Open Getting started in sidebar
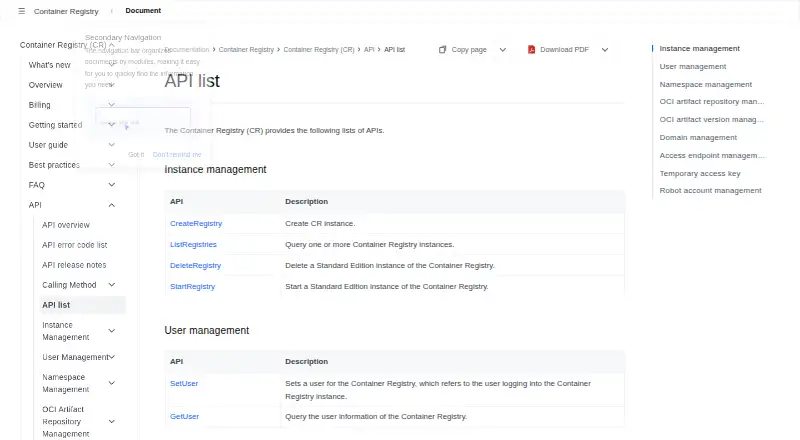 coord(55,125)
